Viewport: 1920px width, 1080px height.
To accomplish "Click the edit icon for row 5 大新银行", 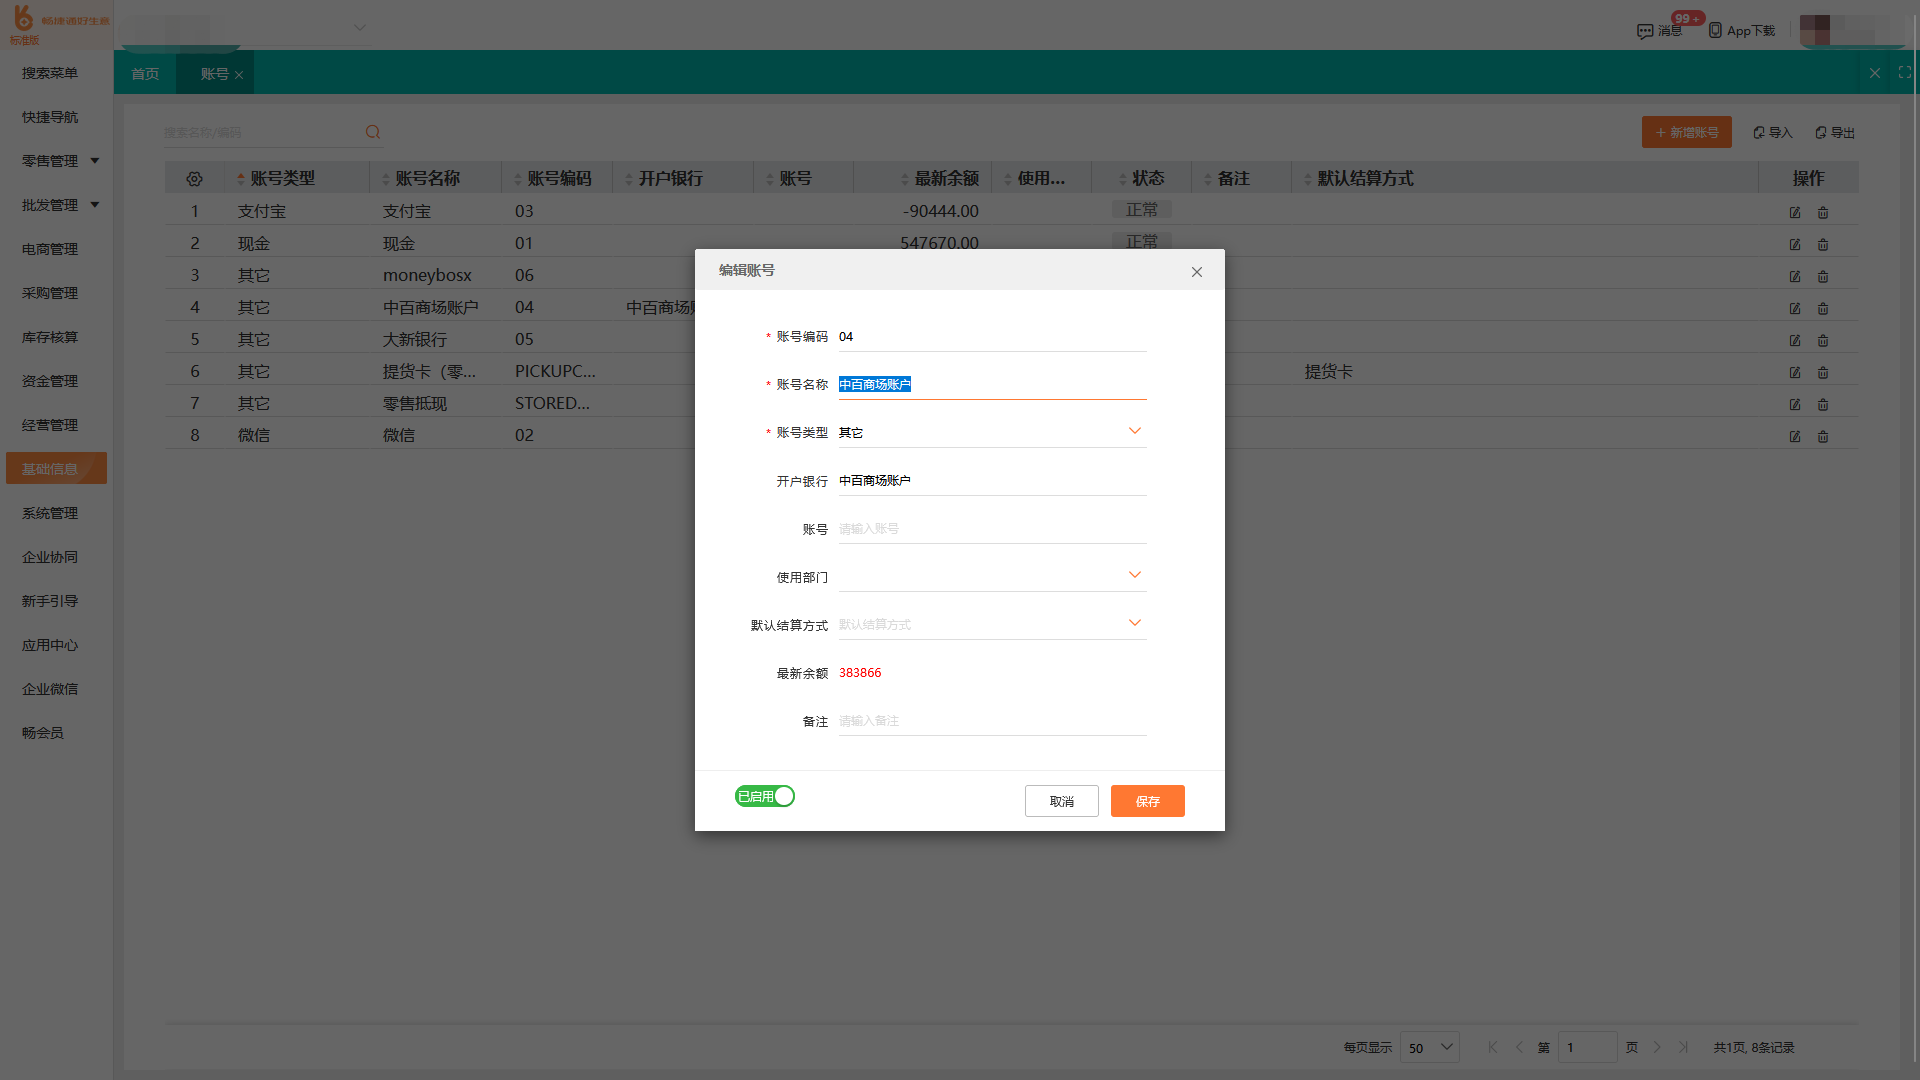I will click(x=1795, y=340).
